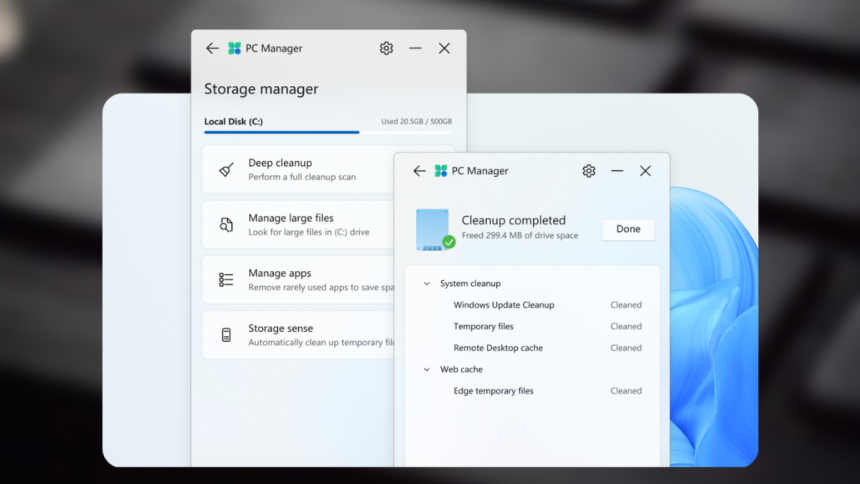
Task: Click PC Manager logo in Storage manager window
Action: pyautogui.click(x=234, y=48)
